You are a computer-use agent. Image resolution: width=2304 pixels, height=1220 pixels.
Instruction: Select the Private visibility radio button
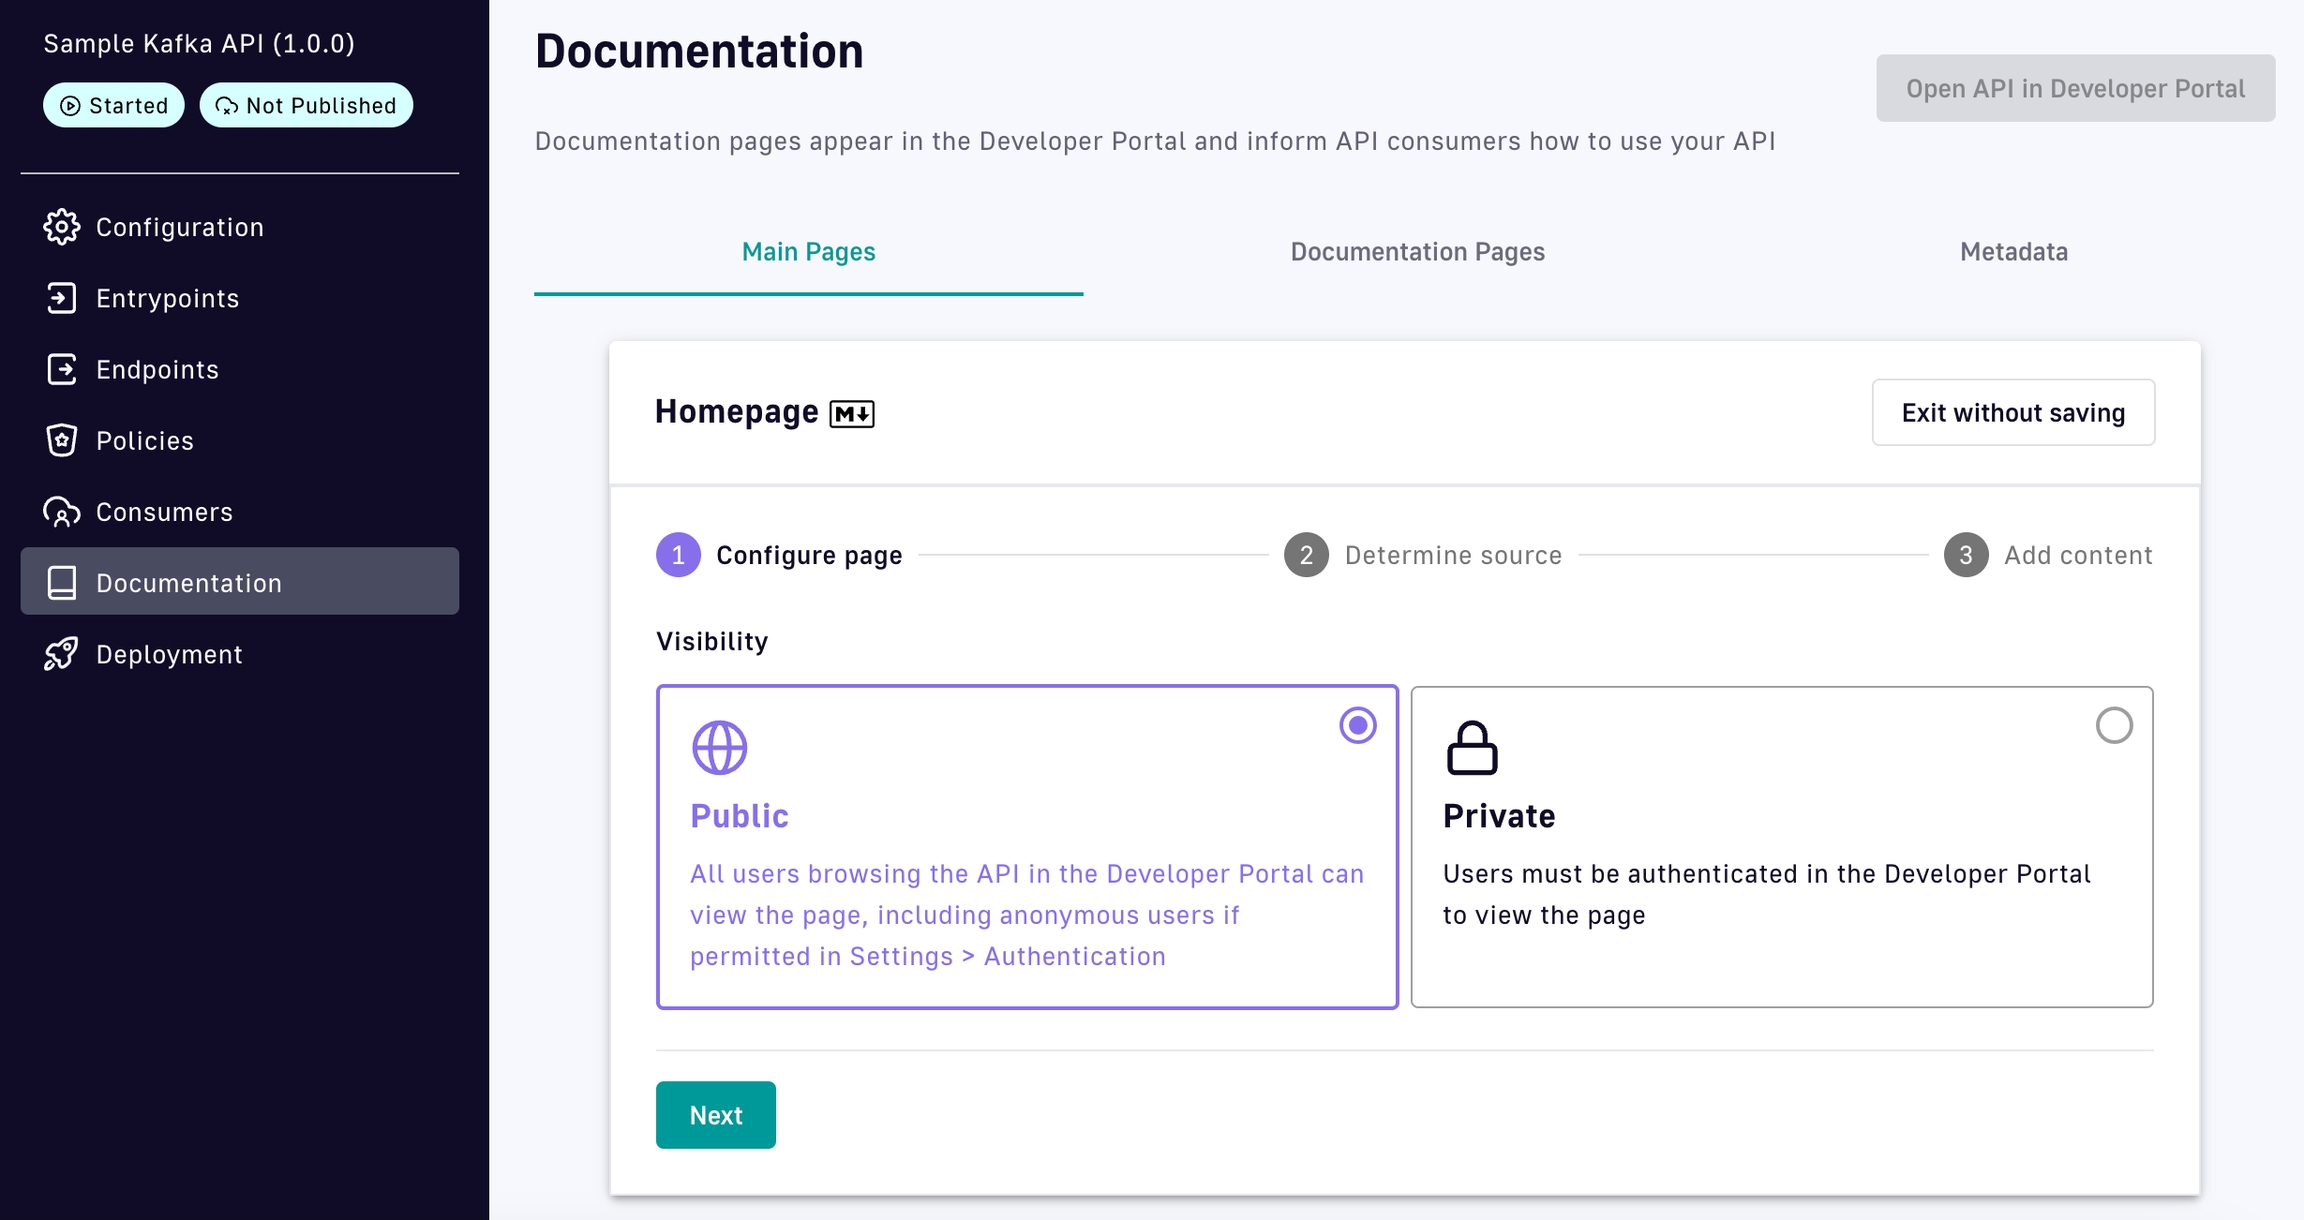point(2113,725)
